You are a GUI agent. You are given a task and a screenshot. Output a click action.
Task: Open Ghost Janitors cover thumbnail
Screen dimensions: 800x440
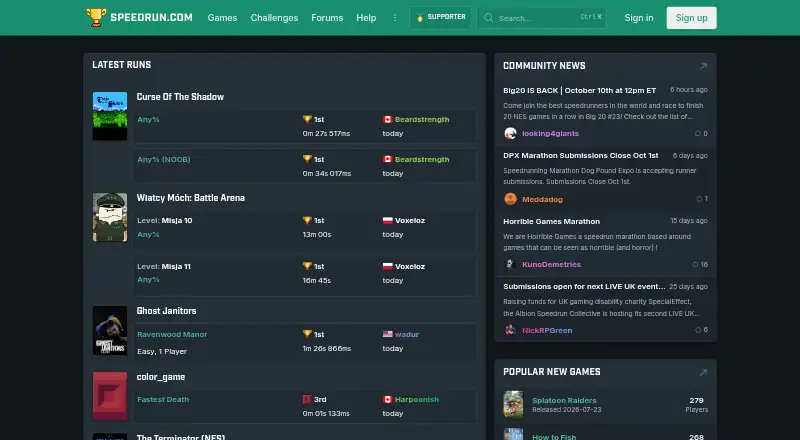tap(110, 330)
